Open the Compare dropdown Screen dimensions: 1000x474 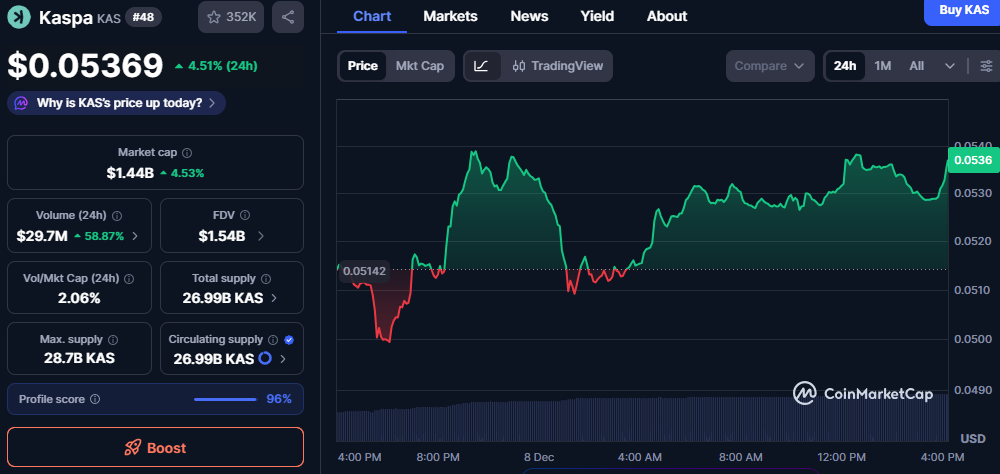(768, 66)
